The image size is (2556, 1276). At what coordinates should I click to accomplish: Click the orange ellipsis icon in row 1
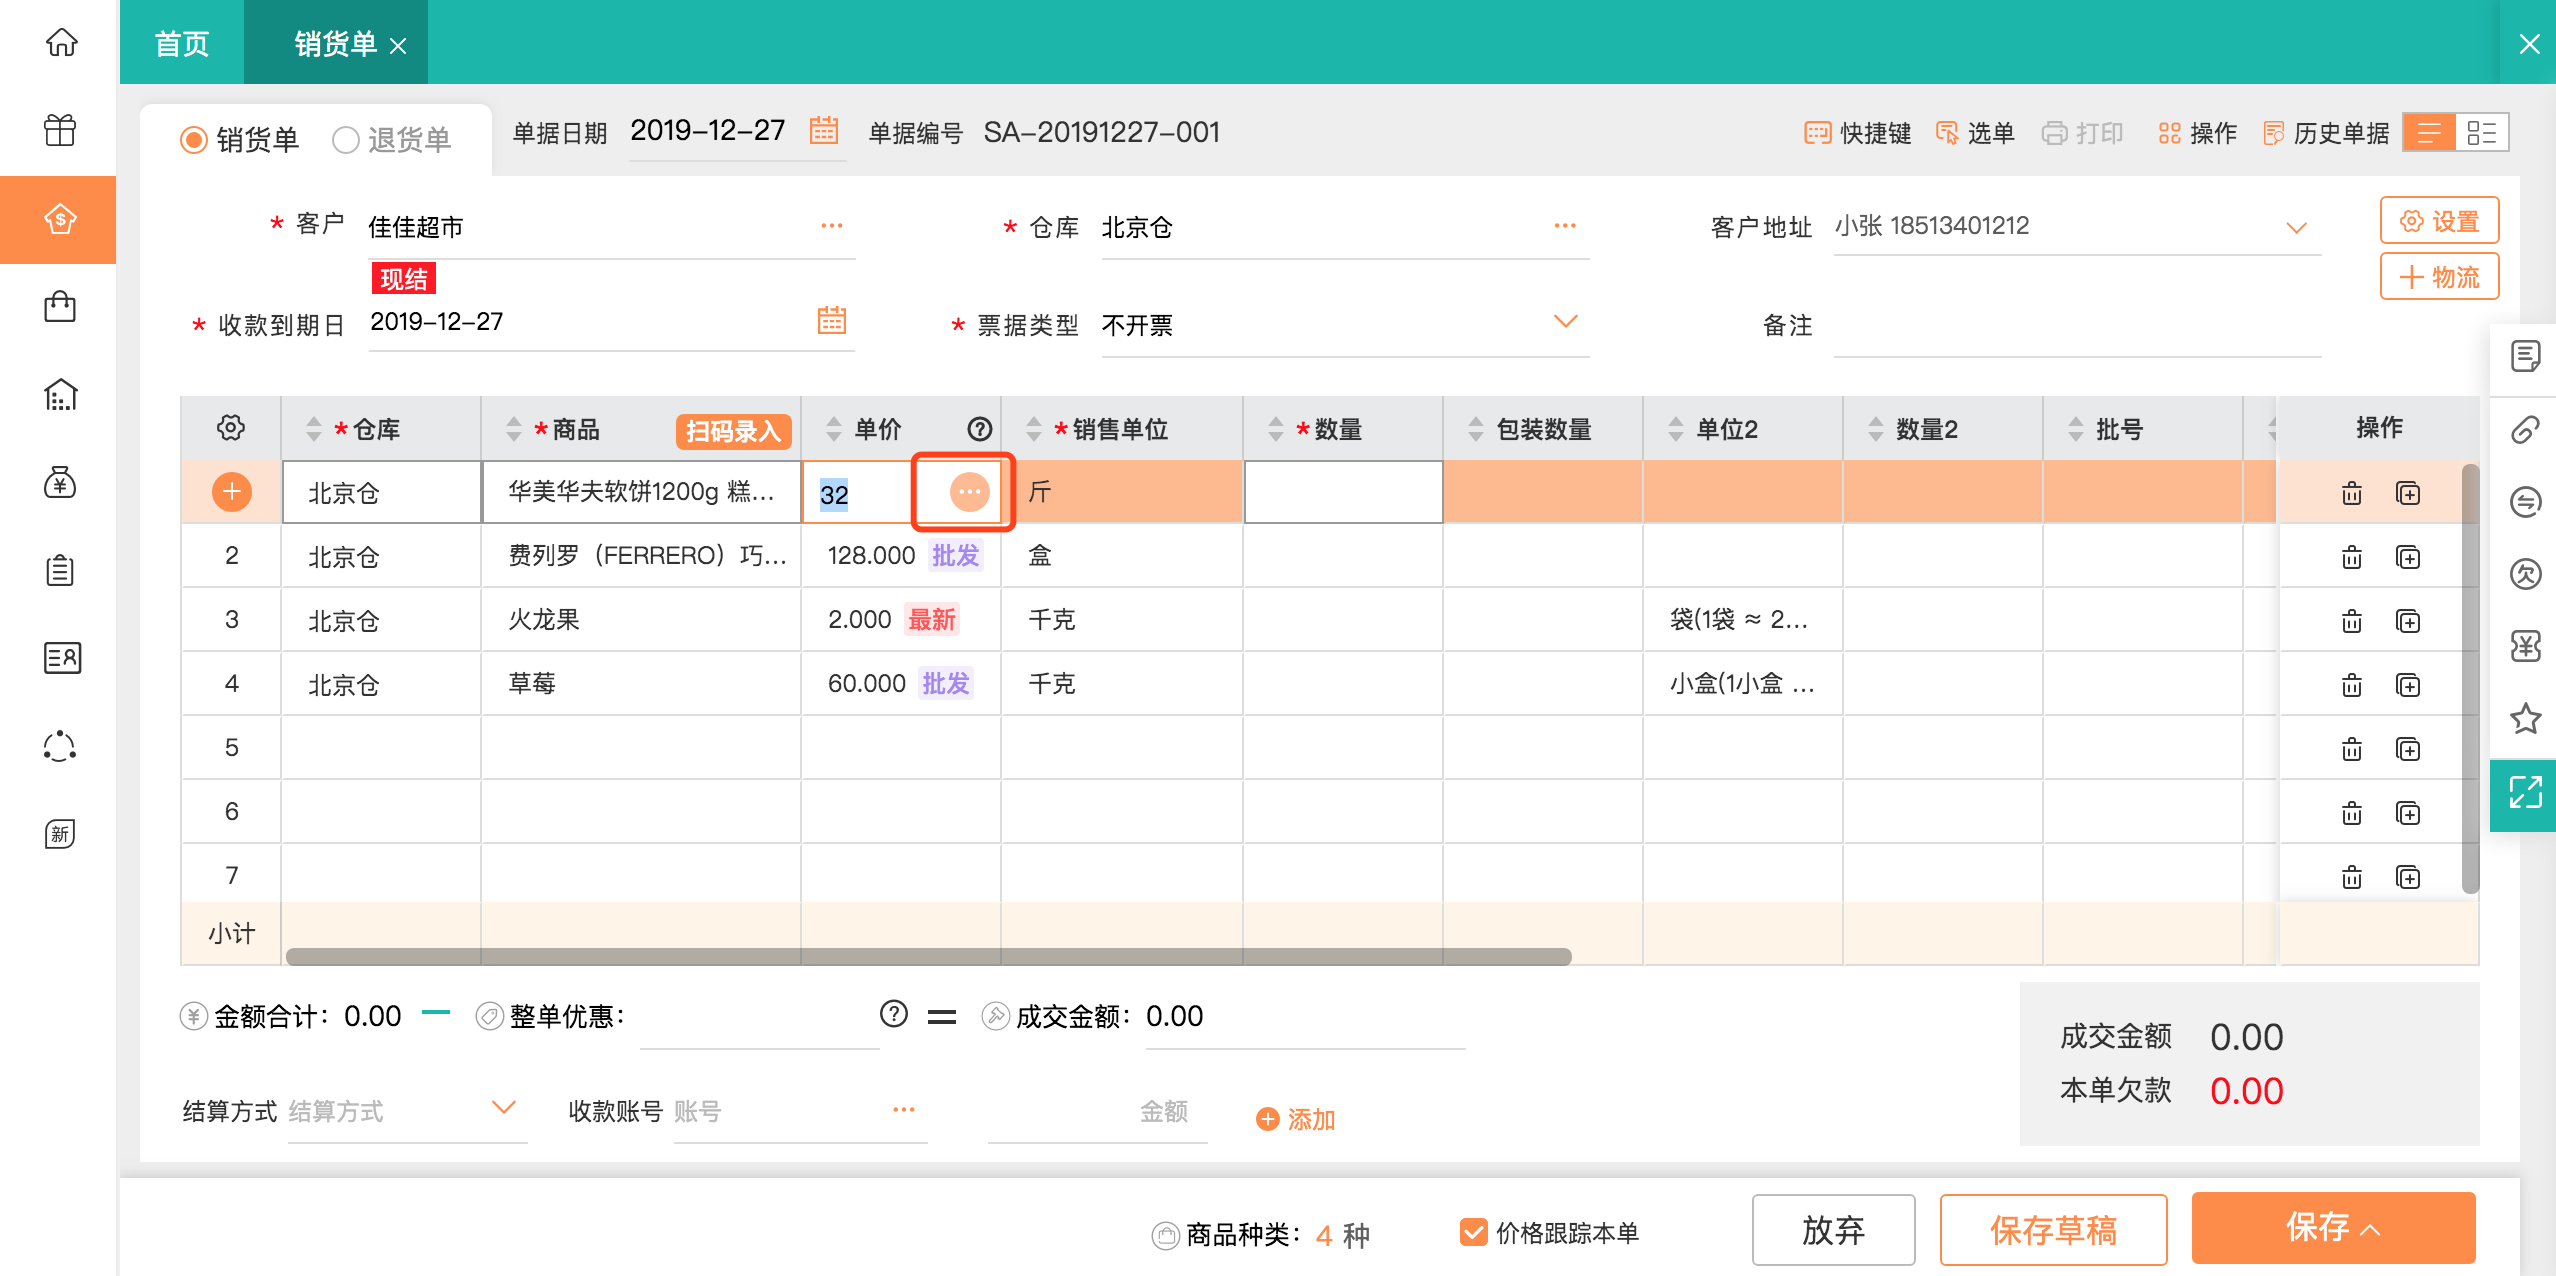pos(965,492)
